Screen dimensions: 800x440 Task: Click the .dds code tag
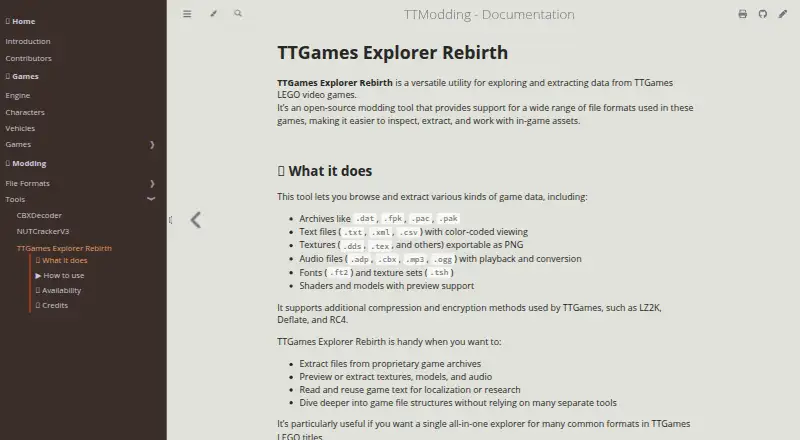coord(353,246)
